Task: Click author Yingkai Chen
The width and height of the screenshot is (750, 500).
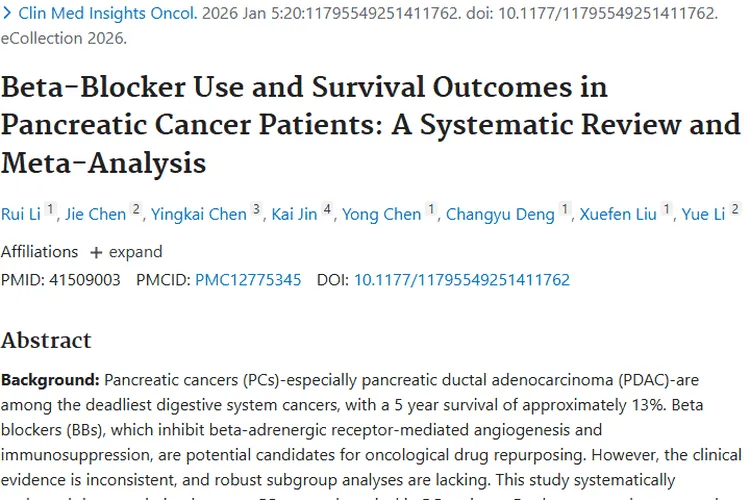Action: pyautogui.click(x=199, y=214)
